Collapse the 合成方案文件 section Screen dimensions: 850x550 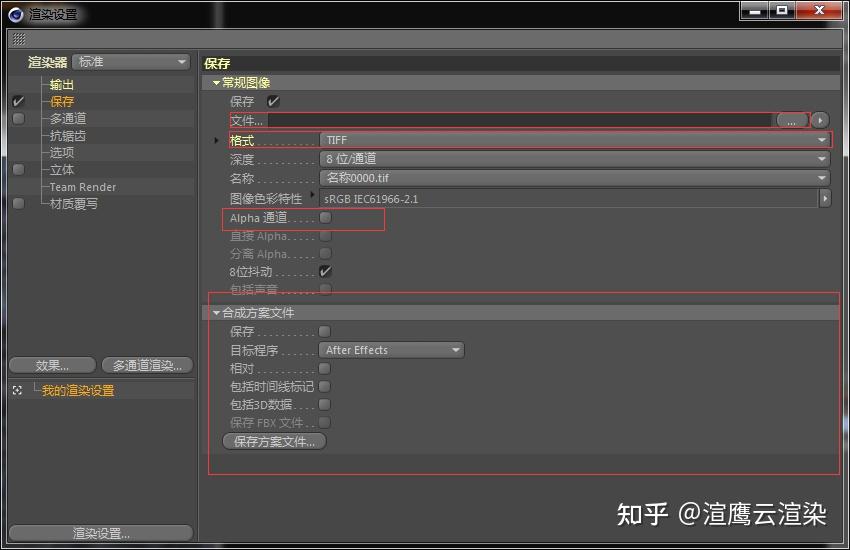click(216, 313)
